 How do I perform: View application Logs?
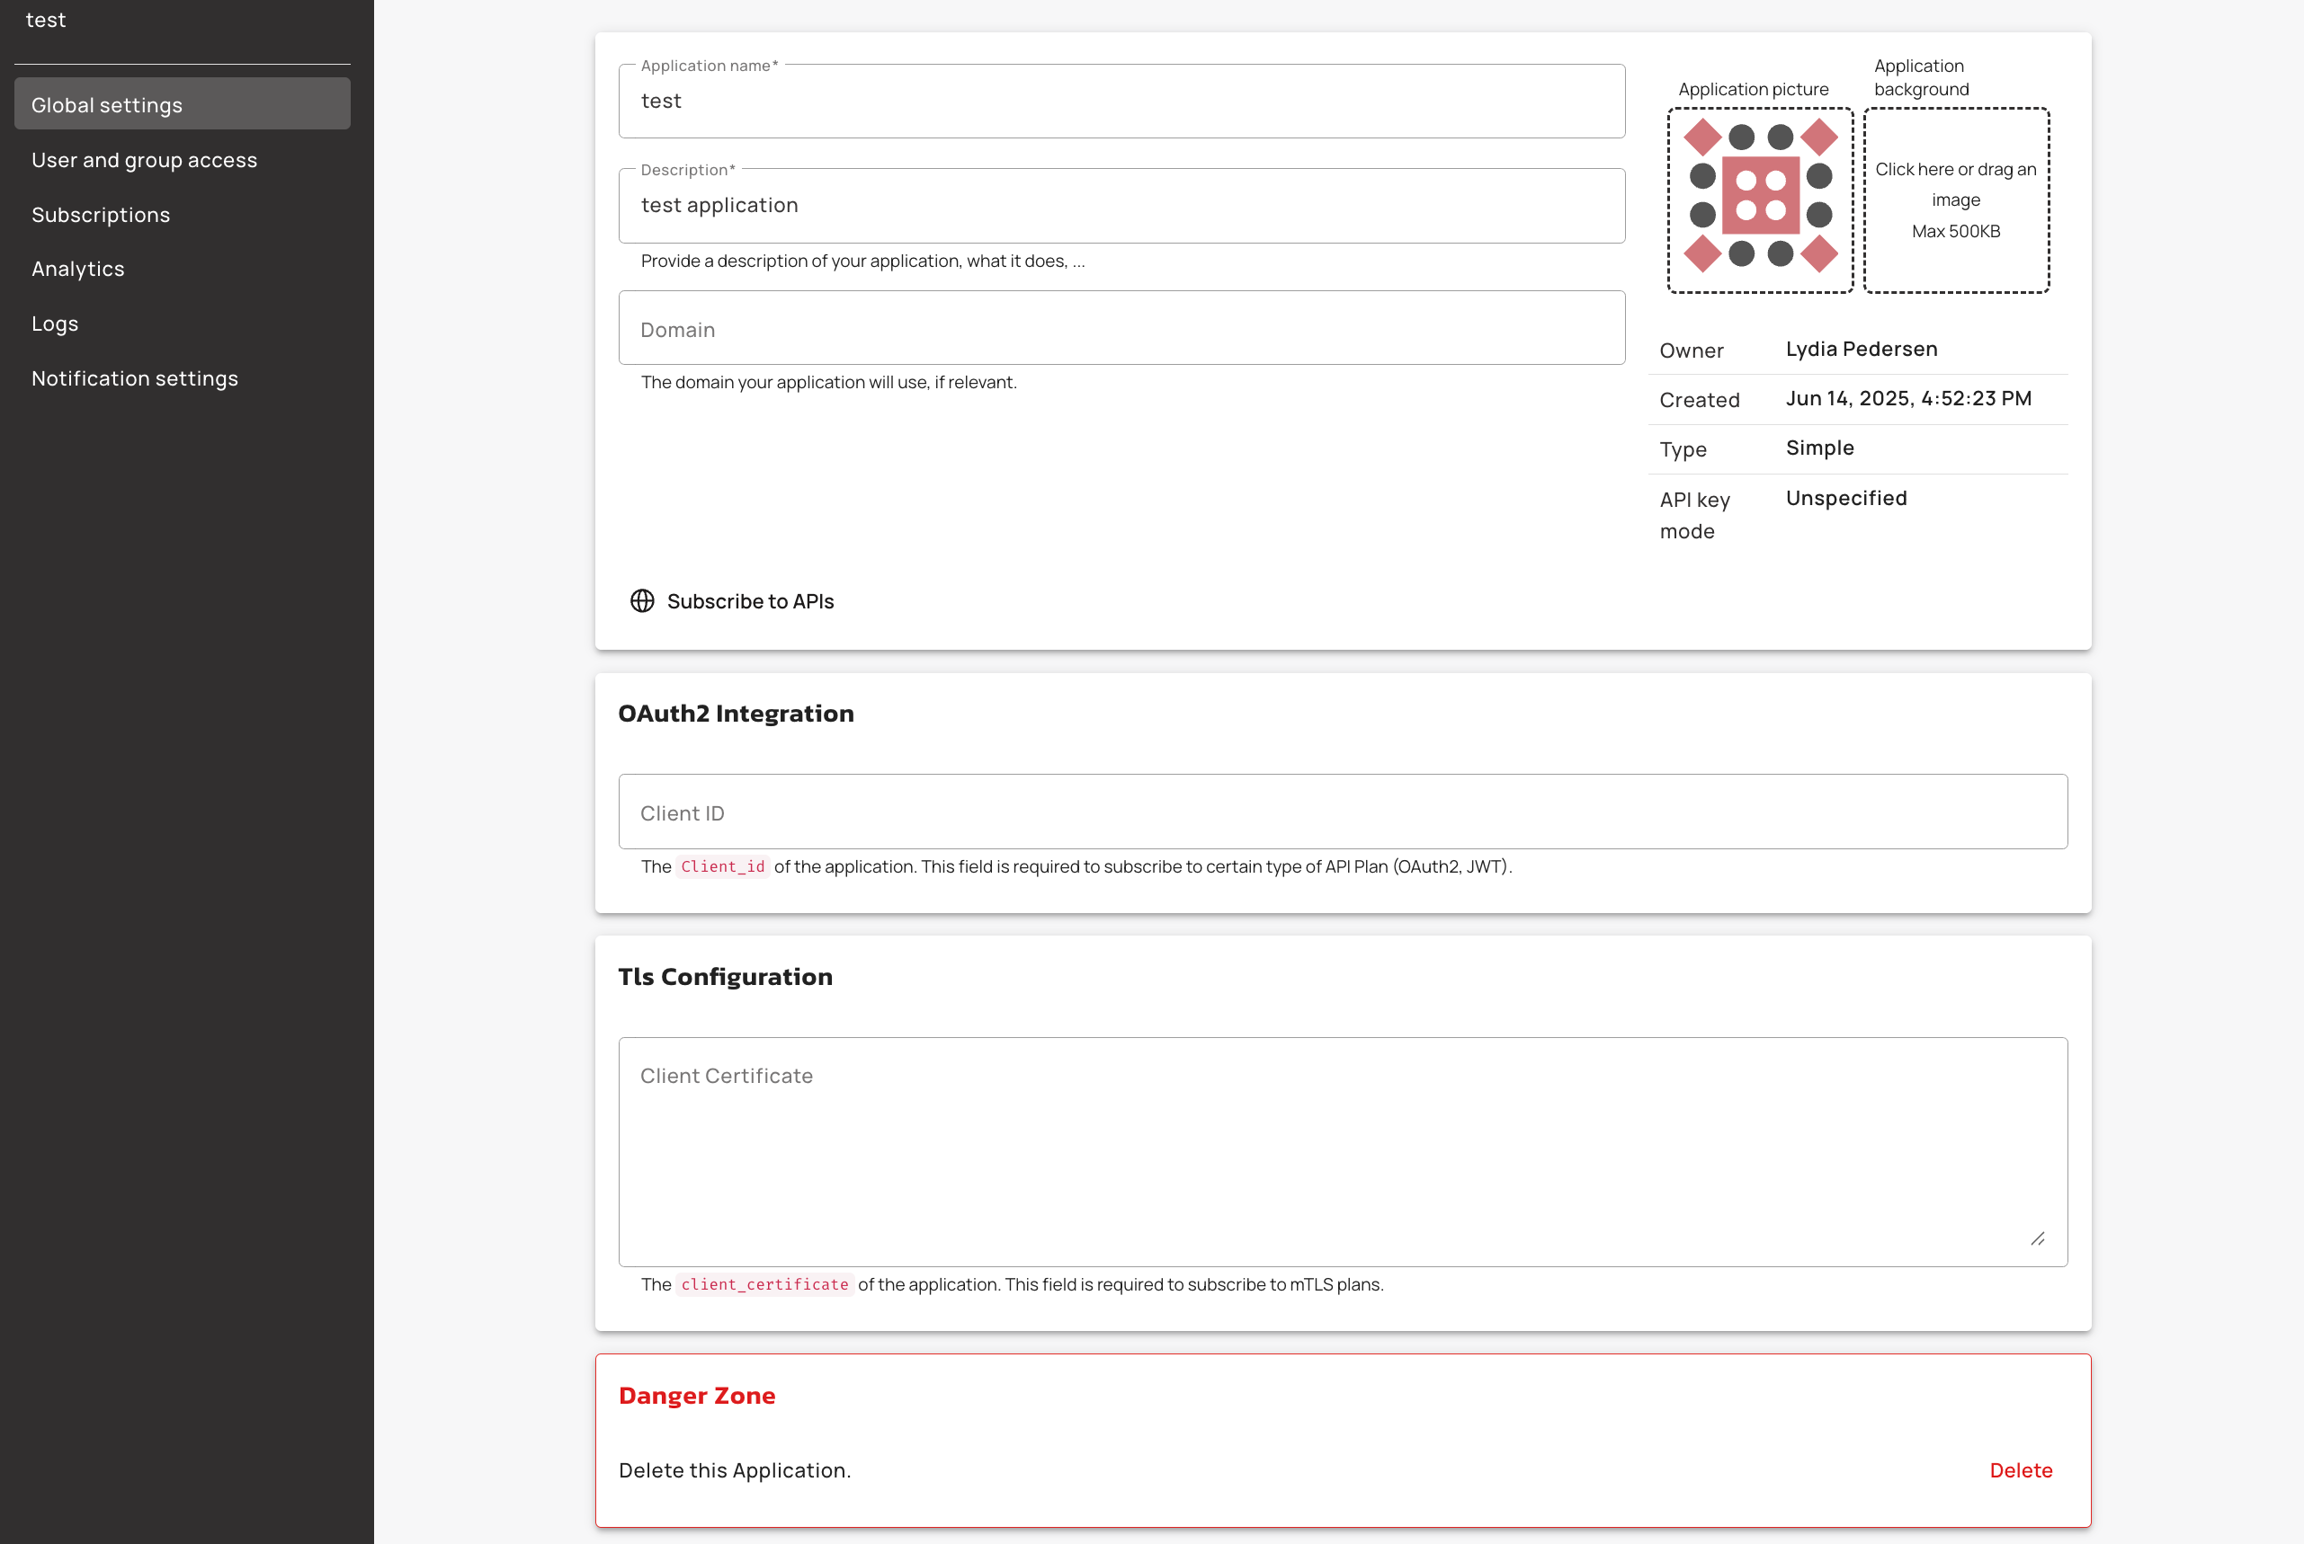(55, 323)
